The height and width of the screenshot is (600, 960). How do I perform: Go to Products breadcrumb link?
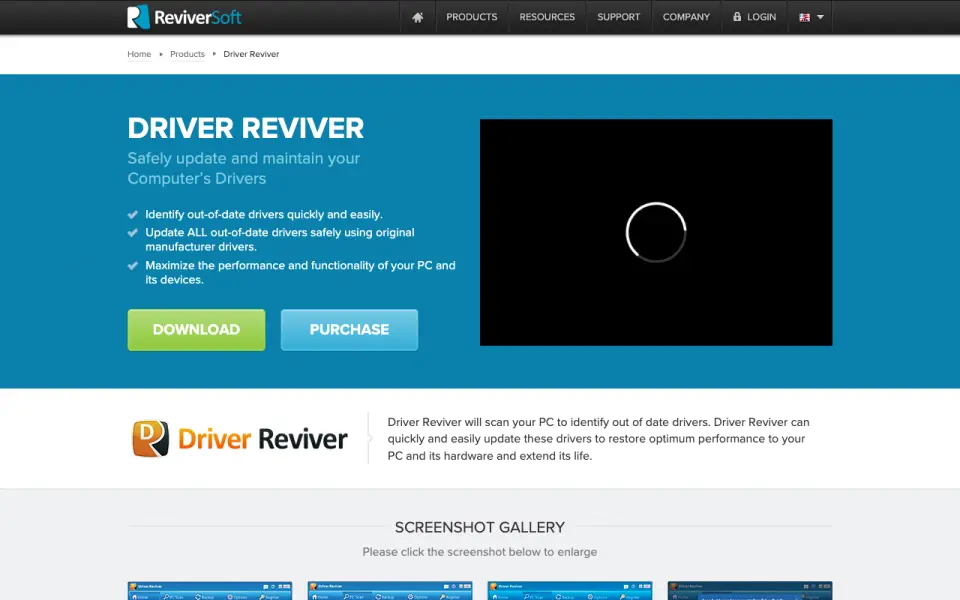pyautogui.click(x=187, y=54)
